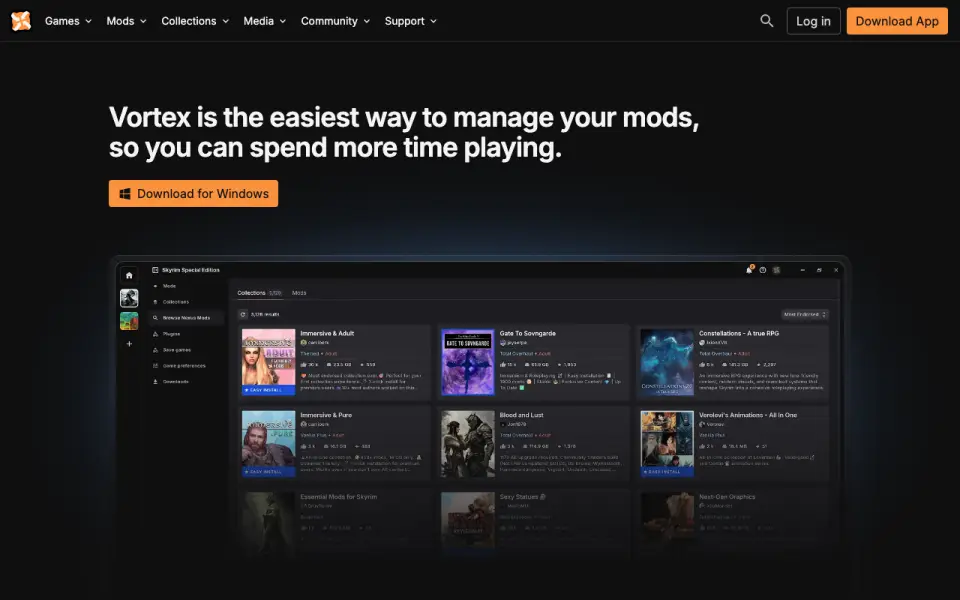Switch to the Mods tab in Vortex

pyautogui.click(x=299, y=293)
